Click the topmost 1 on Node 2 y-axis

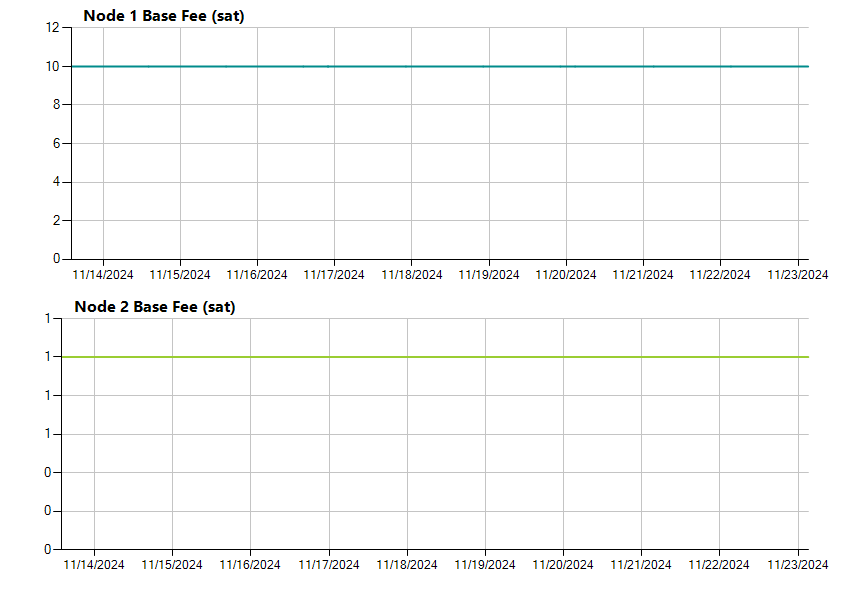click(50, 318)
